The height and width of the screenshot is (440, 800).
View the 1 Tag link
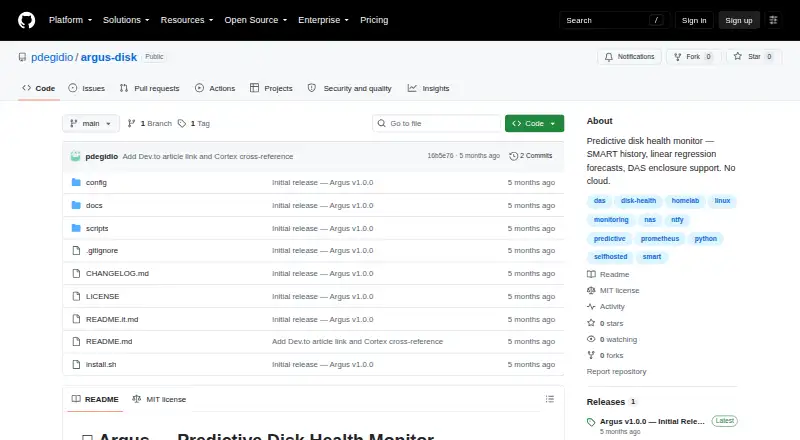(194, 124)
